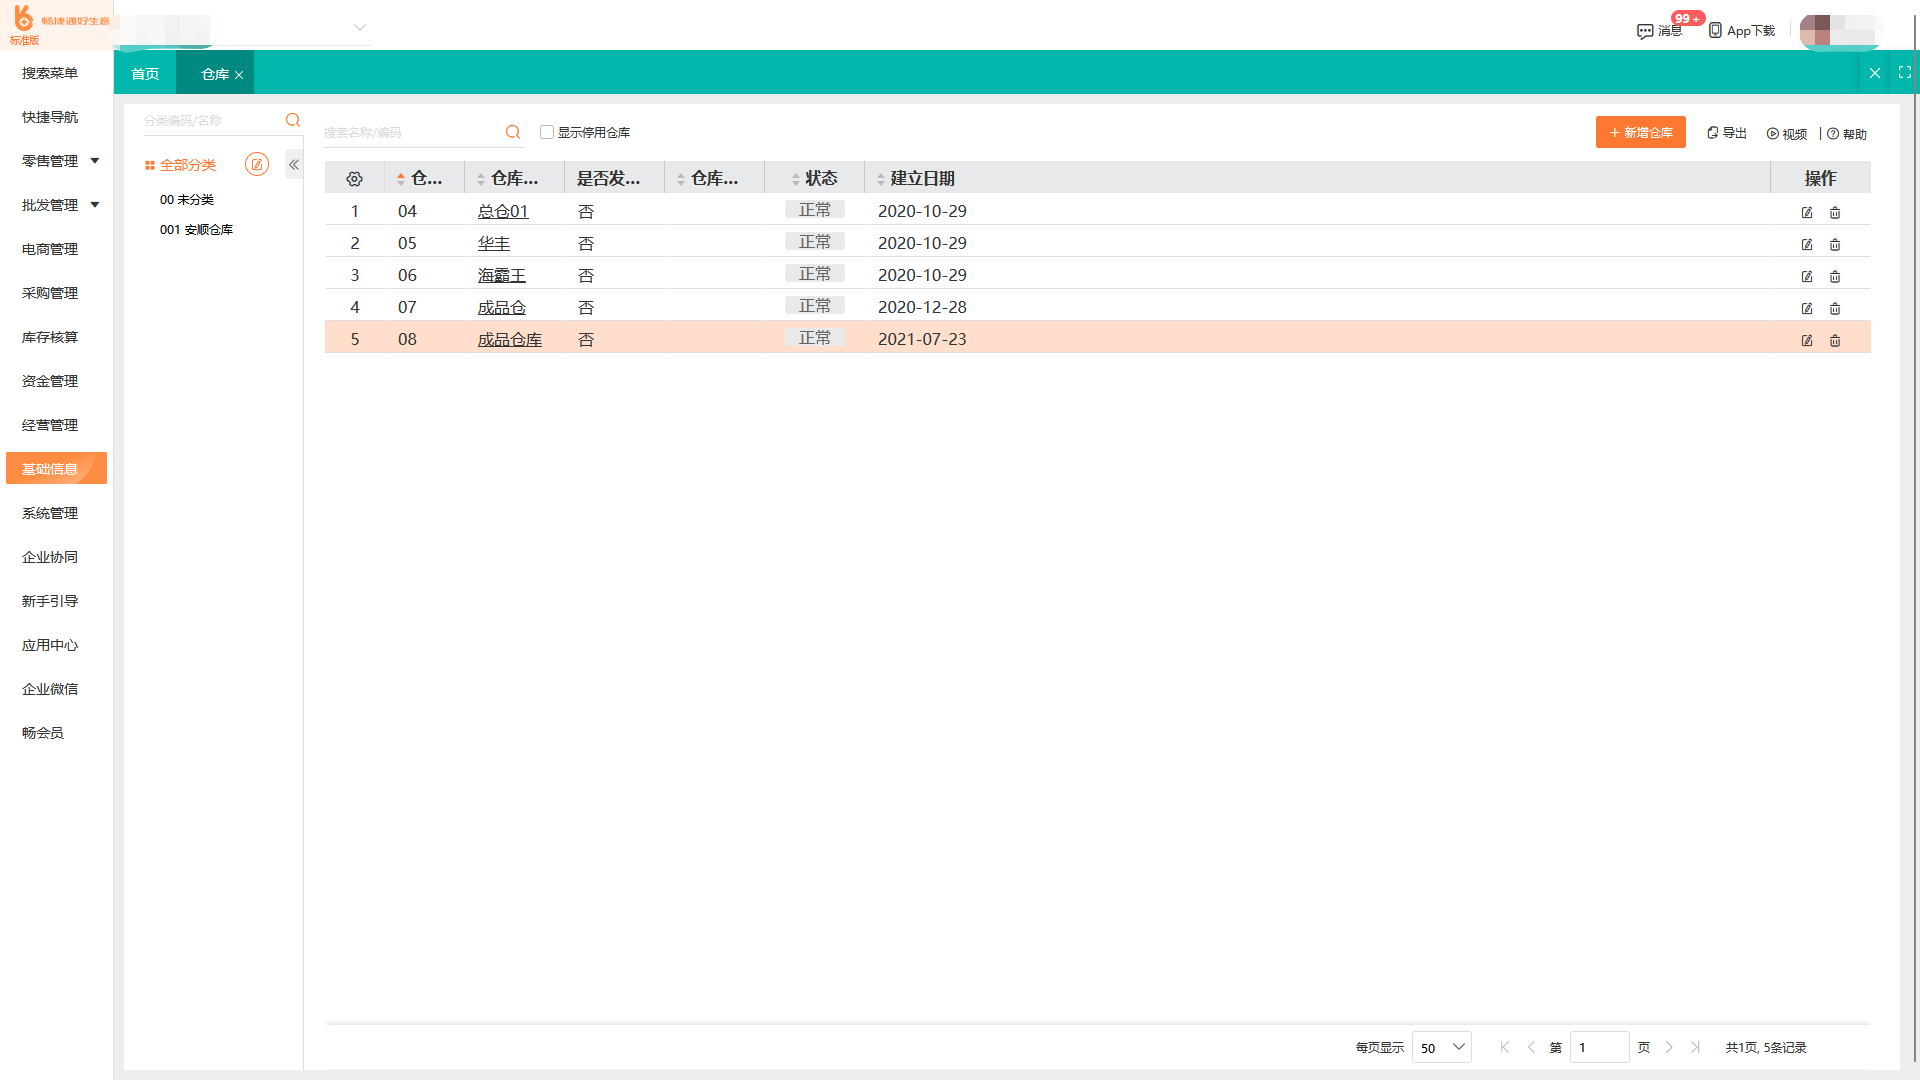The width and height of the screenshot is (1920, 1080).
Task: Click the collapse sidebar arrow icon
Action: coord(295,164)
